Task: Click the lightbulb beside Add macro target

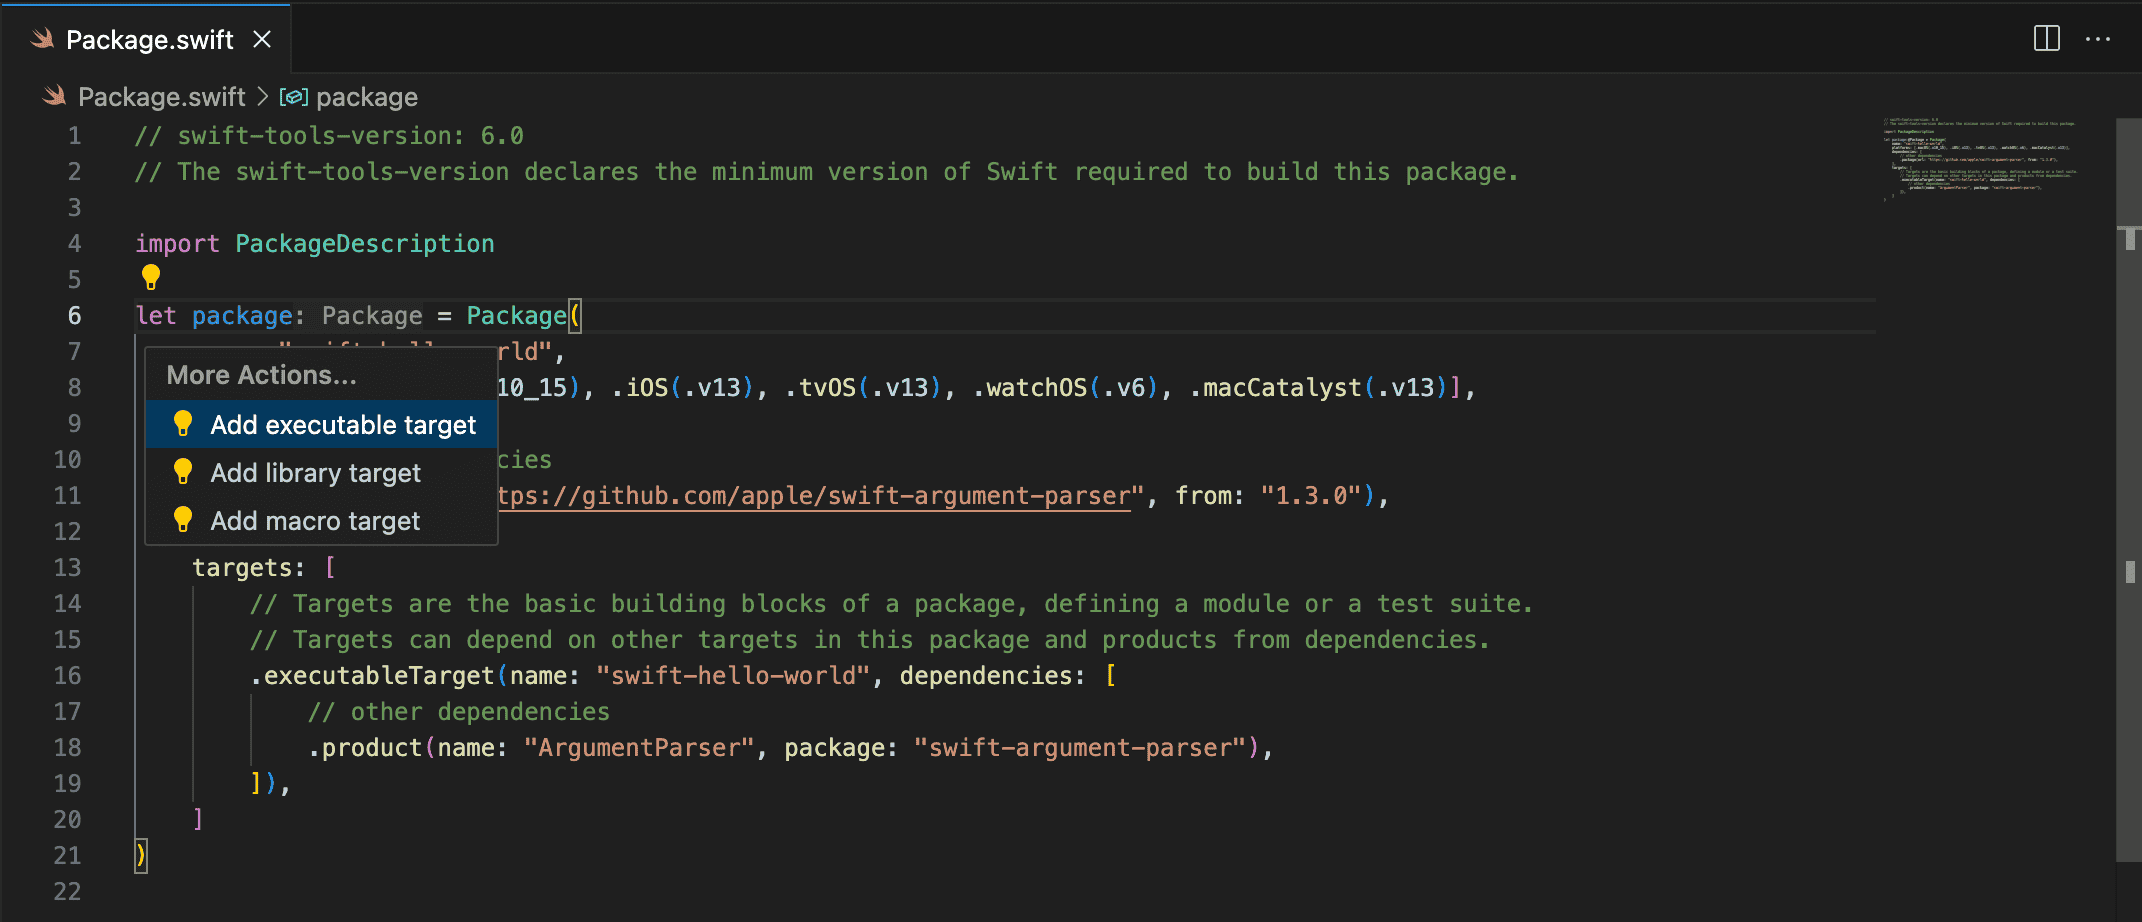Action: coord(182,519)
